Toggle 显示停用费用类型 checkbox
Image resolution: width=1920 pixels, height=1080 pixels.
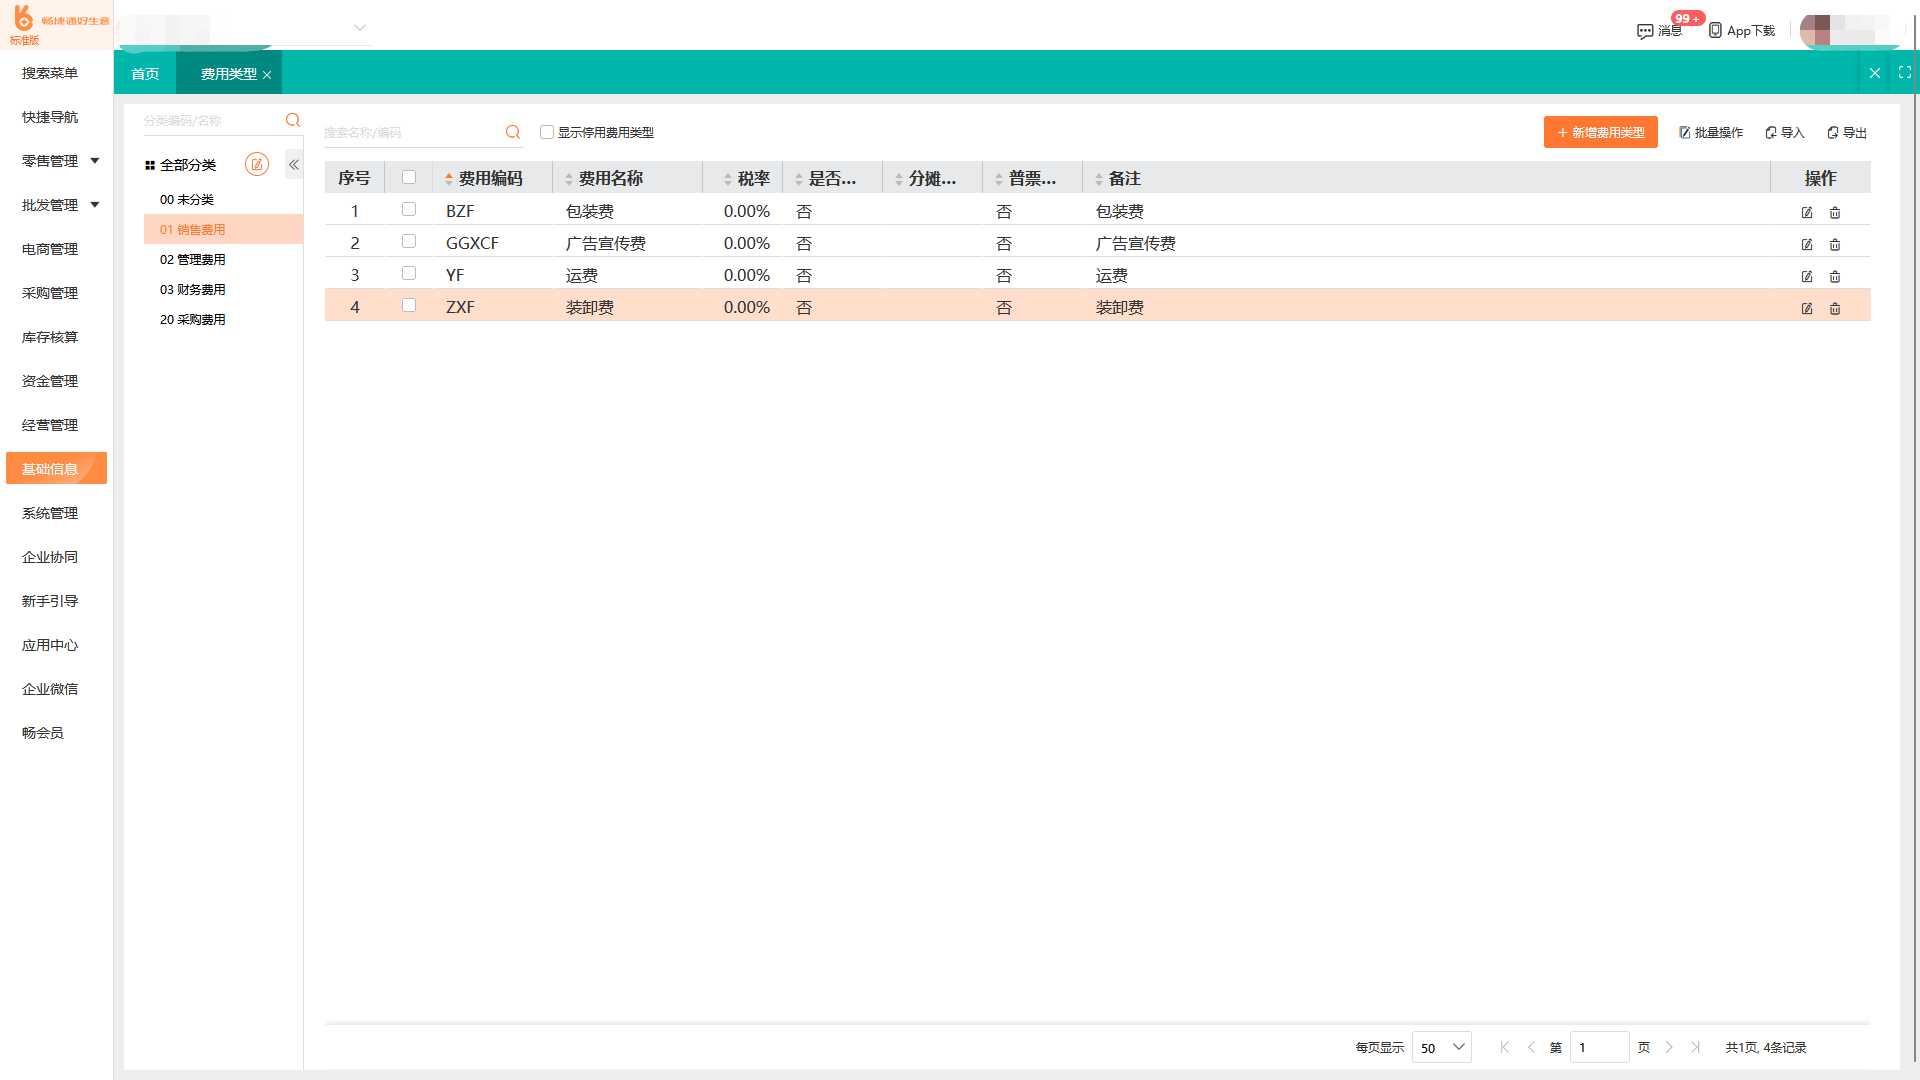(545, 132)
